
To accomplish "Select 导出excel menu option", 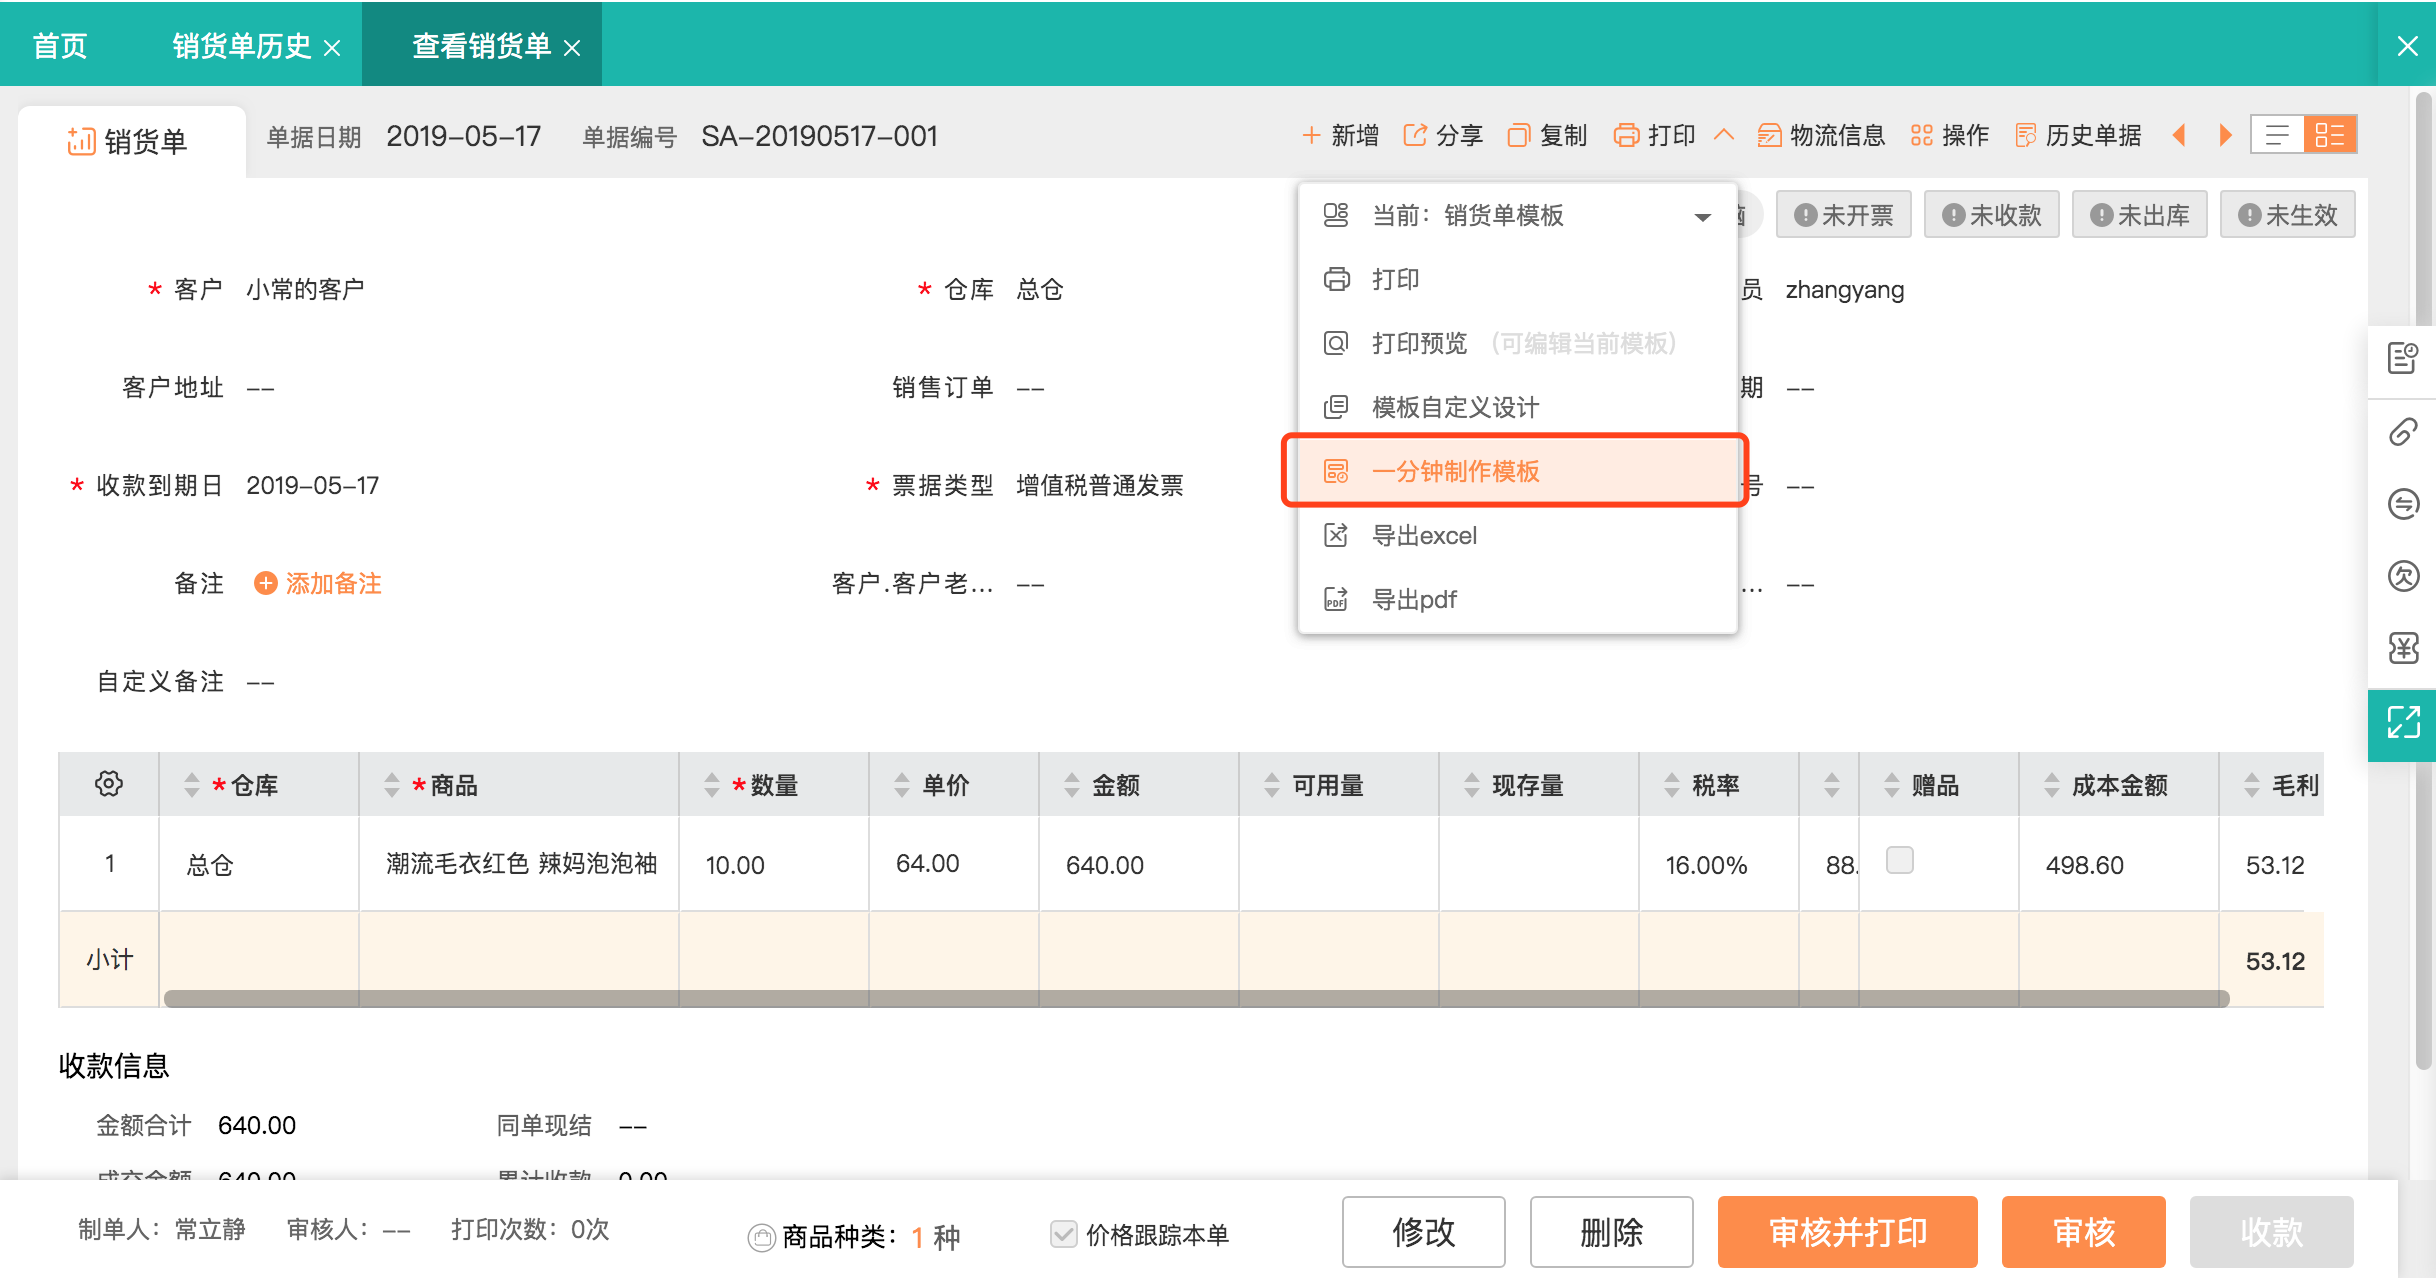I will 1426,535.
